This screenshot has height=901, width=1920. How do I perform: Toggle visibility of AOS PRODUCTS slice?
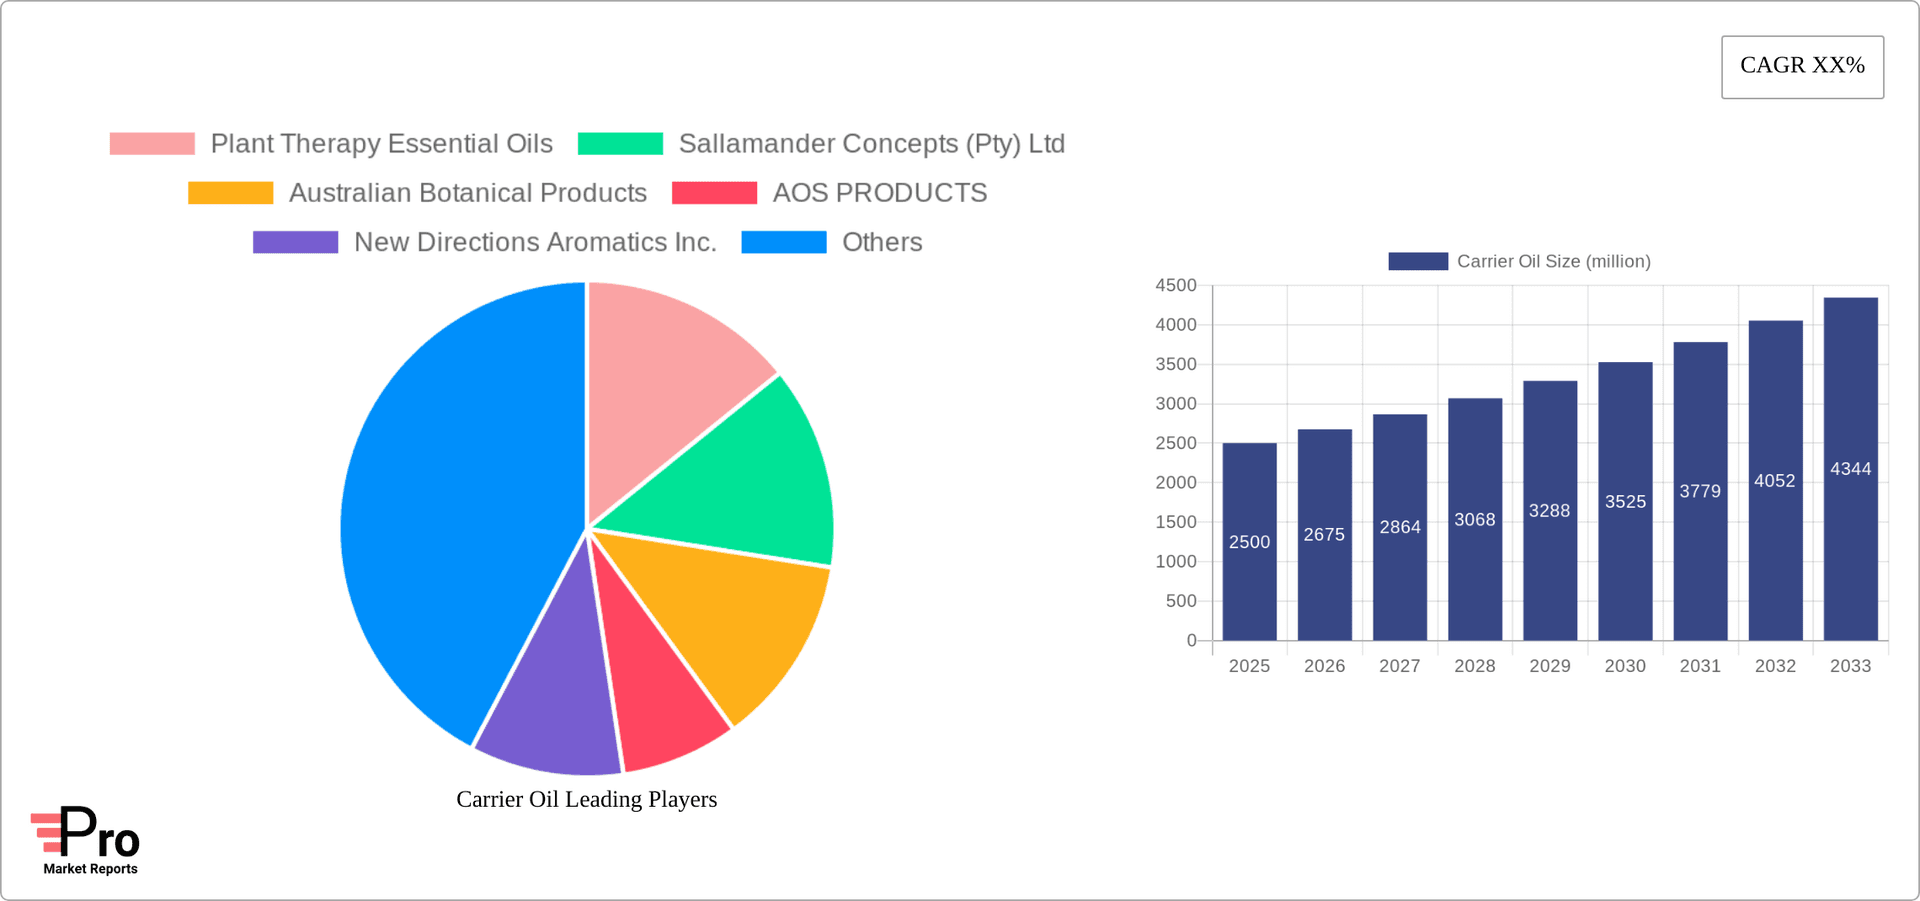click(x=715, y=192)
